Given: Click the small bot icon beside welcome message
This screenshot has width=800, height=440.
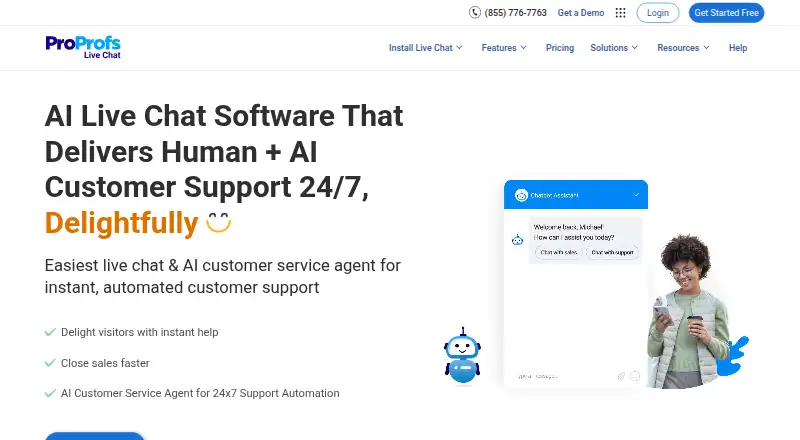Looking at the screenshot, I should coord(517,239).
